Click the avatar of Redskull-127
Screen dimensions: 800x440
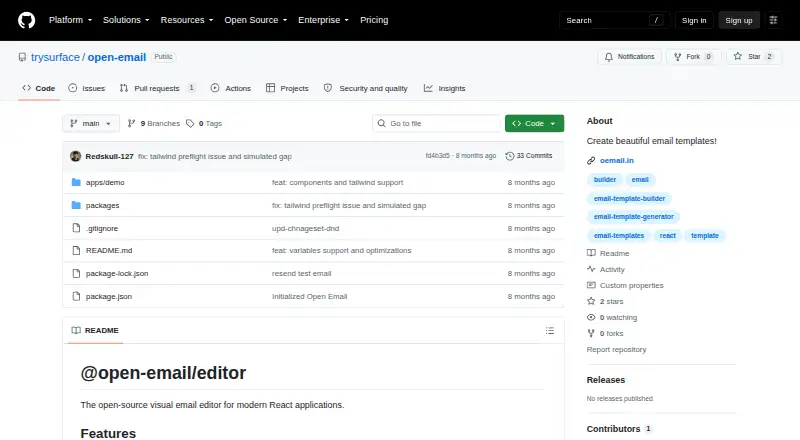(76, 156)
